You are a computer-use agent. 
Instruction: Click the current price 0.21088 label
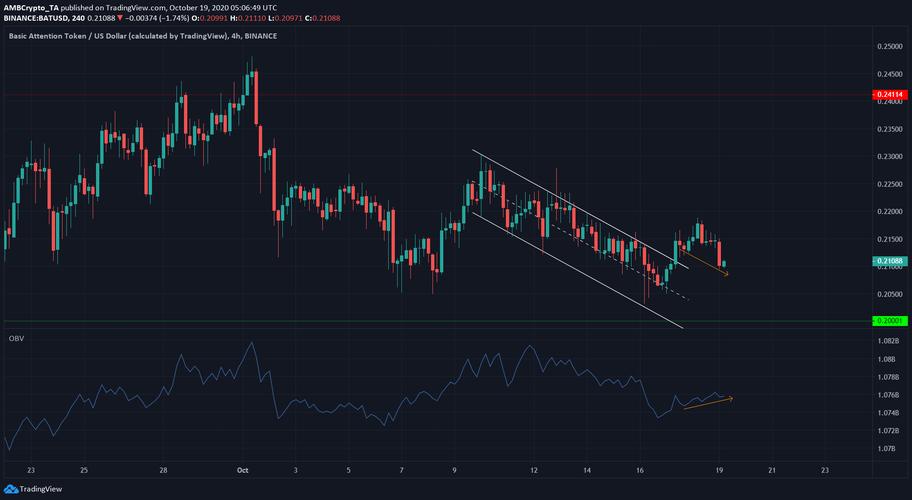[x=886, y=261]
